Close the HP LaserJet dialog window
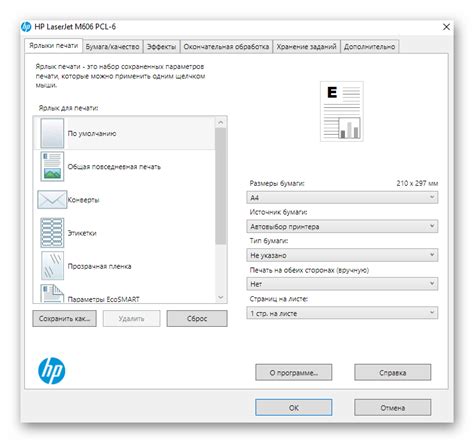 (446, 27)
